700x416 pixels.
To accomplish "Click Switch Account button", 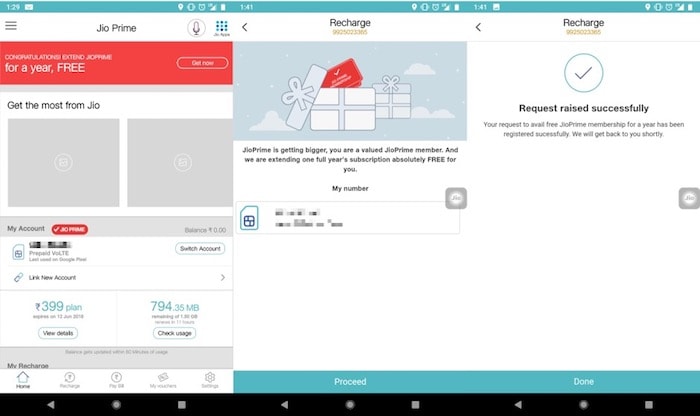I will 200,249.
